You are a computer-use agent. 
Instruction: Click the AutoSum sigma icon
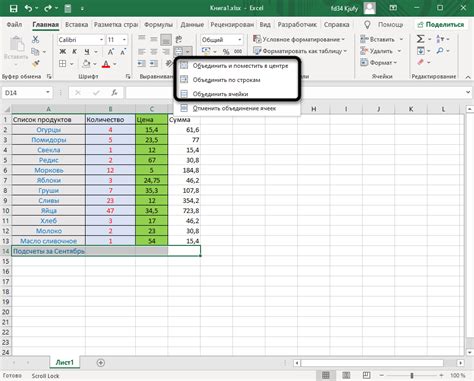click(x=421, y=39)
